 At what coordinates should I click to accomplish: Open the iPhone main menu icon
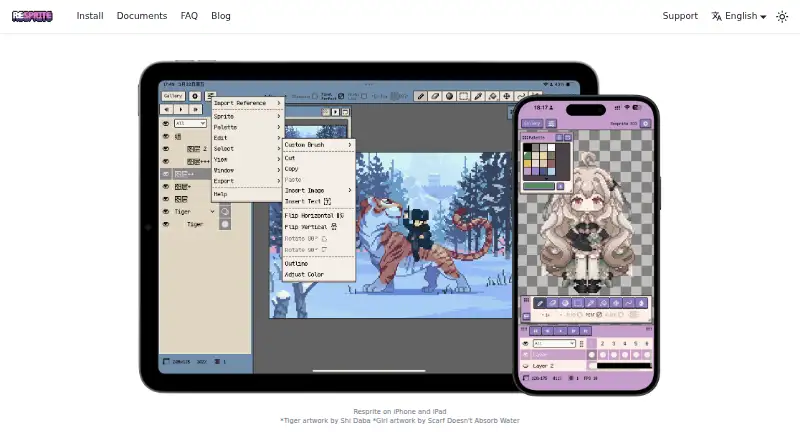pyautogui.click(x=551, y=124)
